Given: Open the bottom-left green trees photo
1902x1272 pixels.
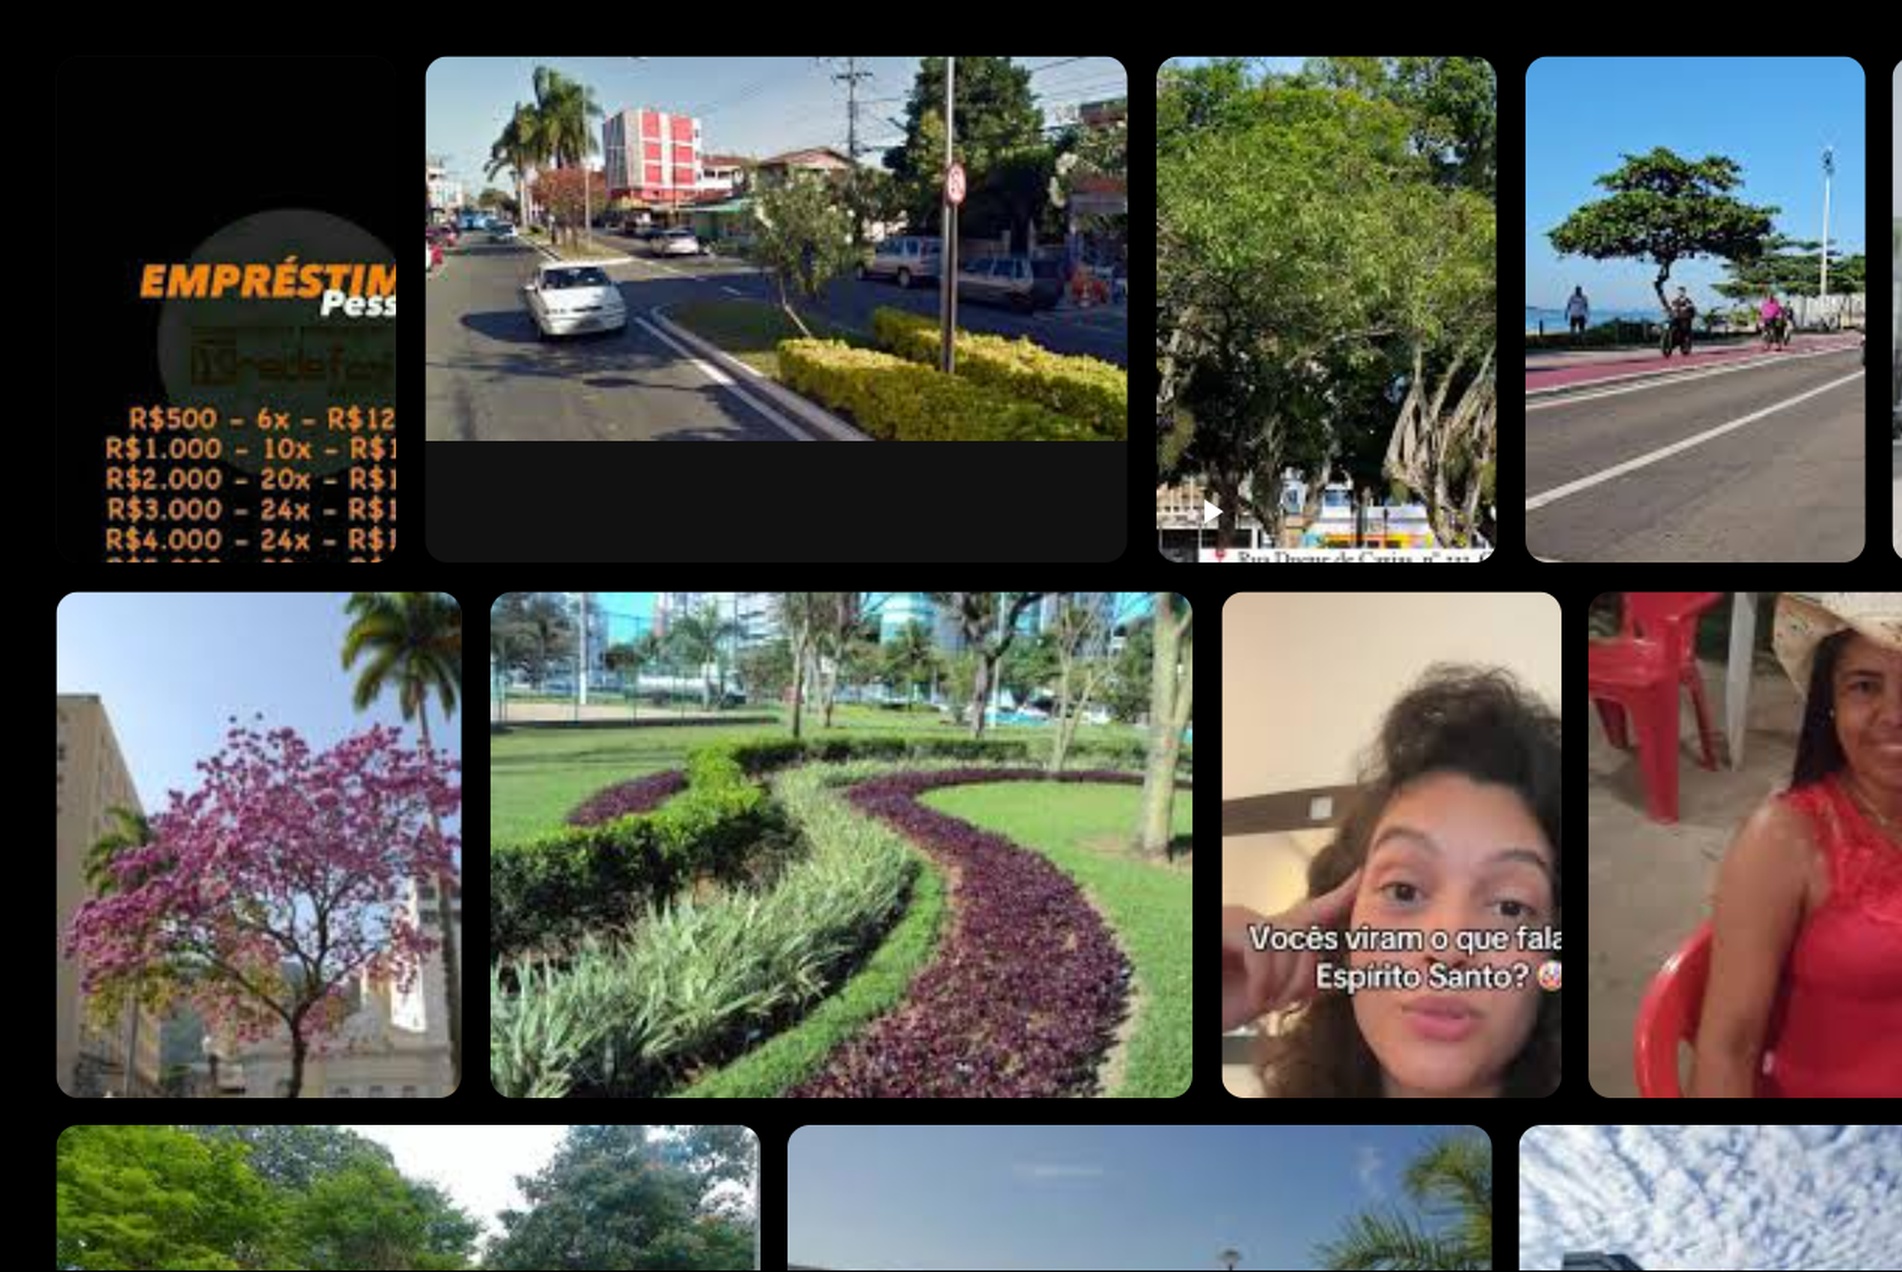Looking at the screenshot, I should pyautogui.click(x=407, y=1198).
